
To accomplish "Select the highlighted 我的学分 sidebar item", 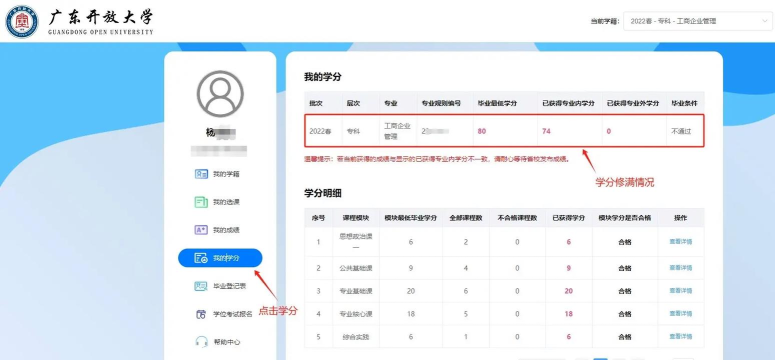I will [x=220, y=258].
